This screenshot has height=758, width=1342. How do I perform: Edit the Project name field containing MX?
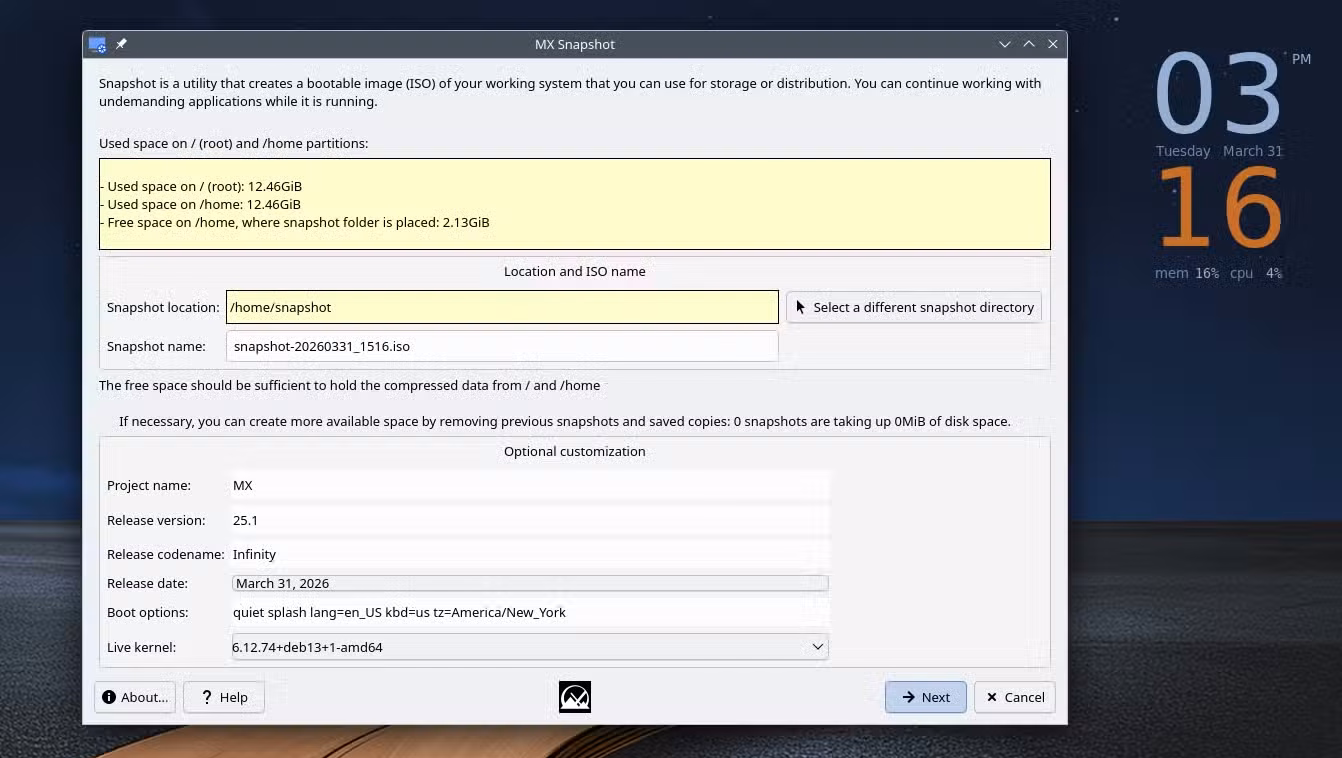[x=530, y=485]
